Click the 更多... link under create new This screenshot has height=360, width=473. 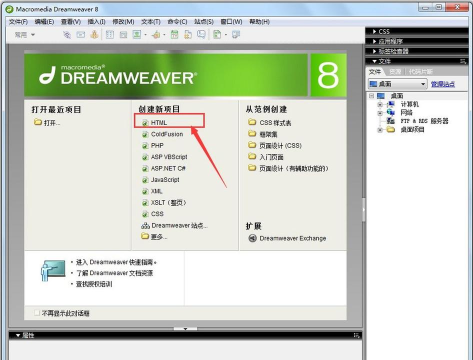click(159, 237)
